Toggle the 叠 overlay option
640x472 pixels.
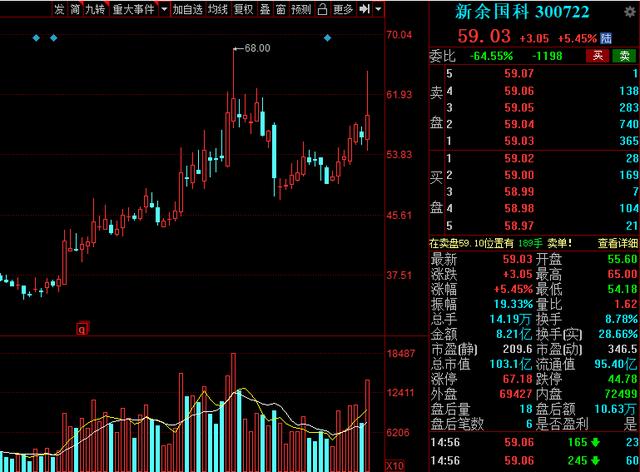tap(264, 10)
